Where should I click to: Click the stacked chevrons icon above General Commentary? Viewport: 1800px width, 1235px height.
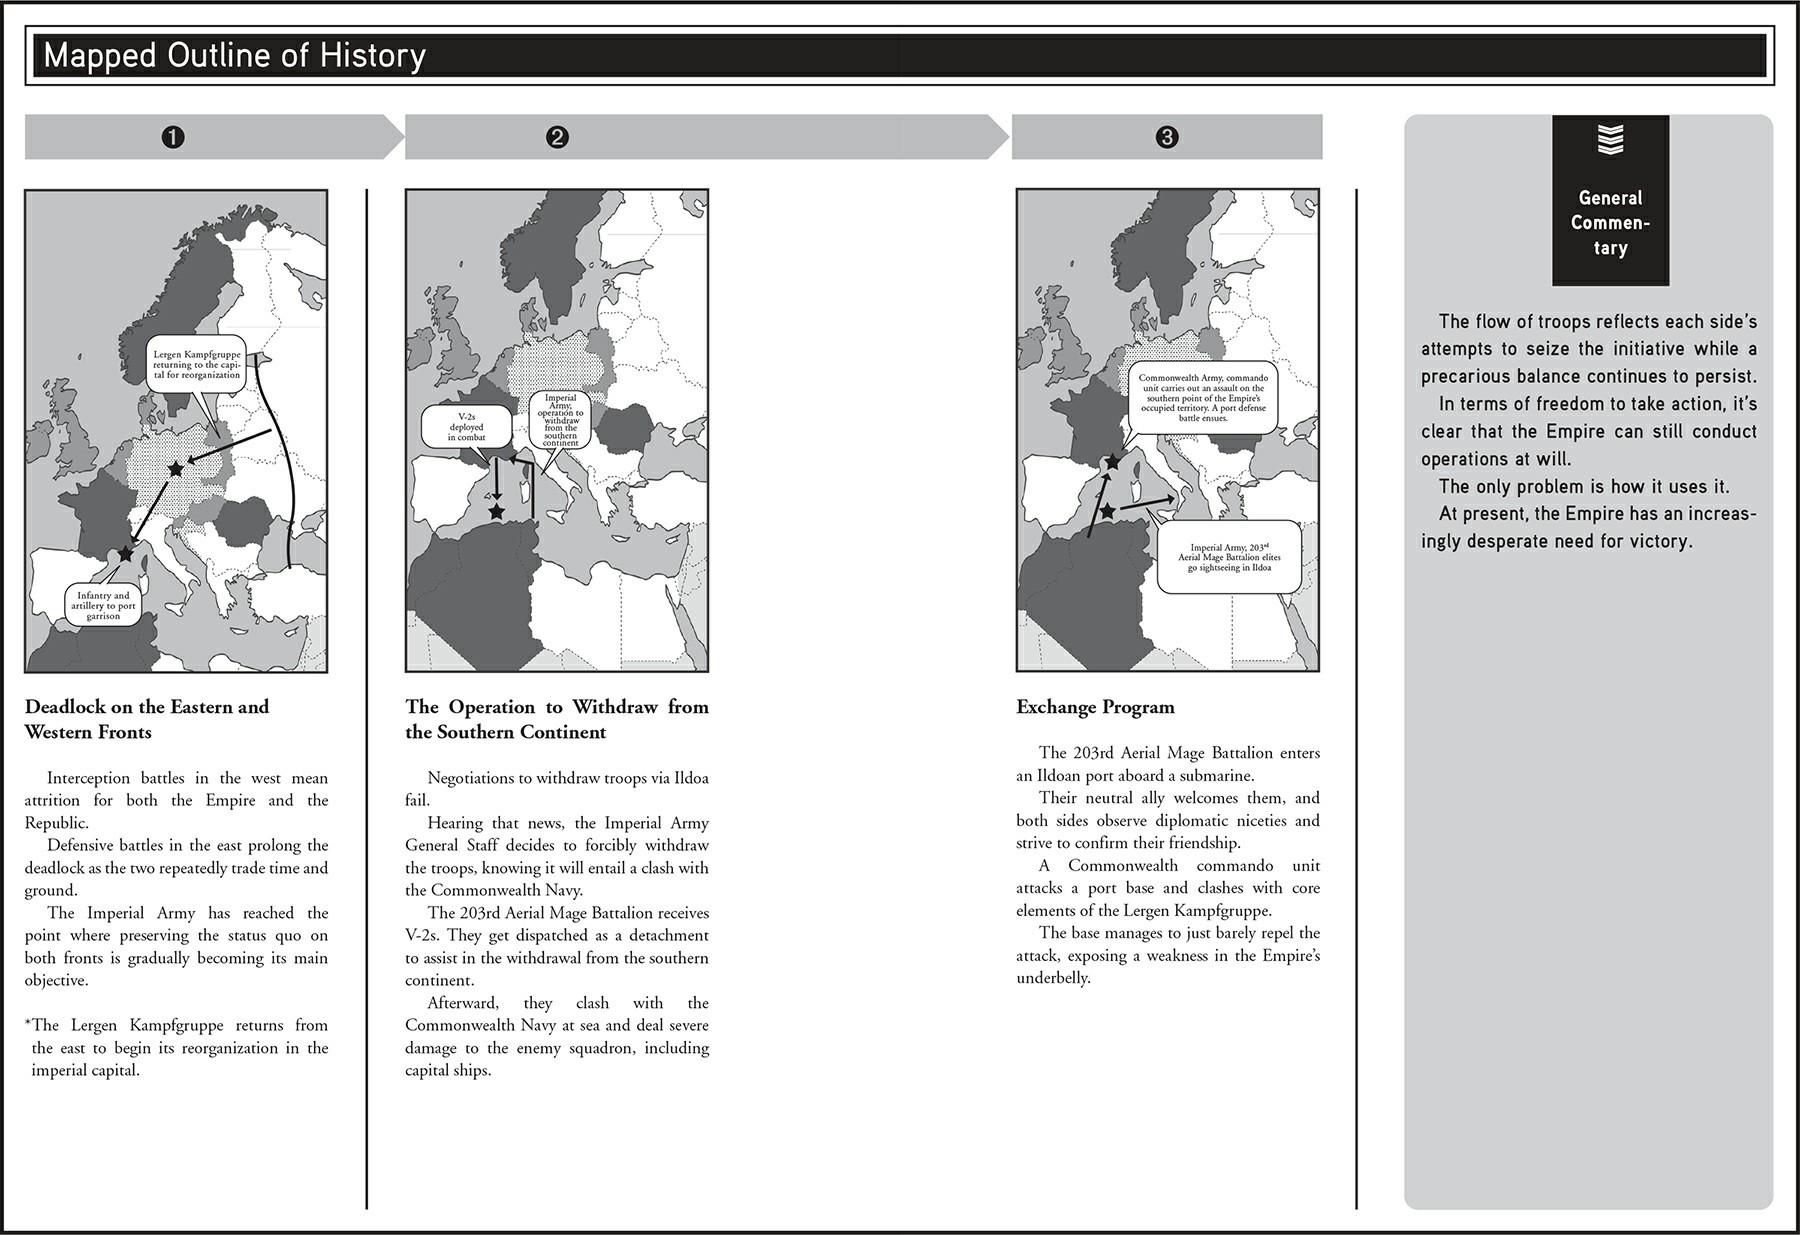pyautogui.click(x=1609, y=140)
